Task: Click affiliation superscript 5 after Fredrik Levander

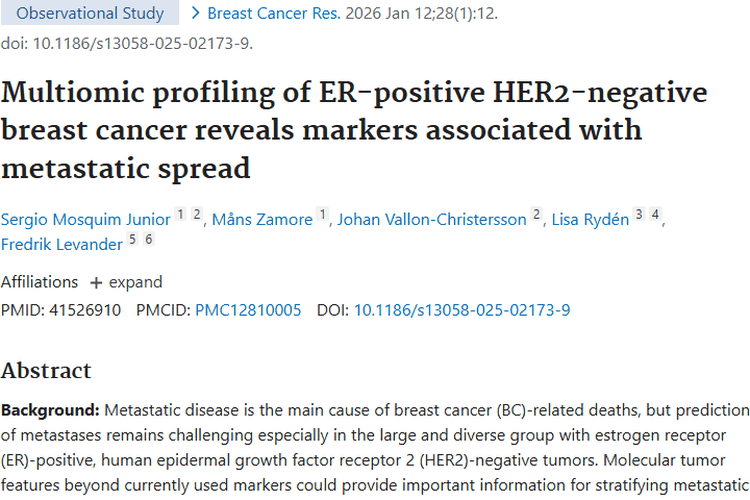Action: click(x=132, y=239)
